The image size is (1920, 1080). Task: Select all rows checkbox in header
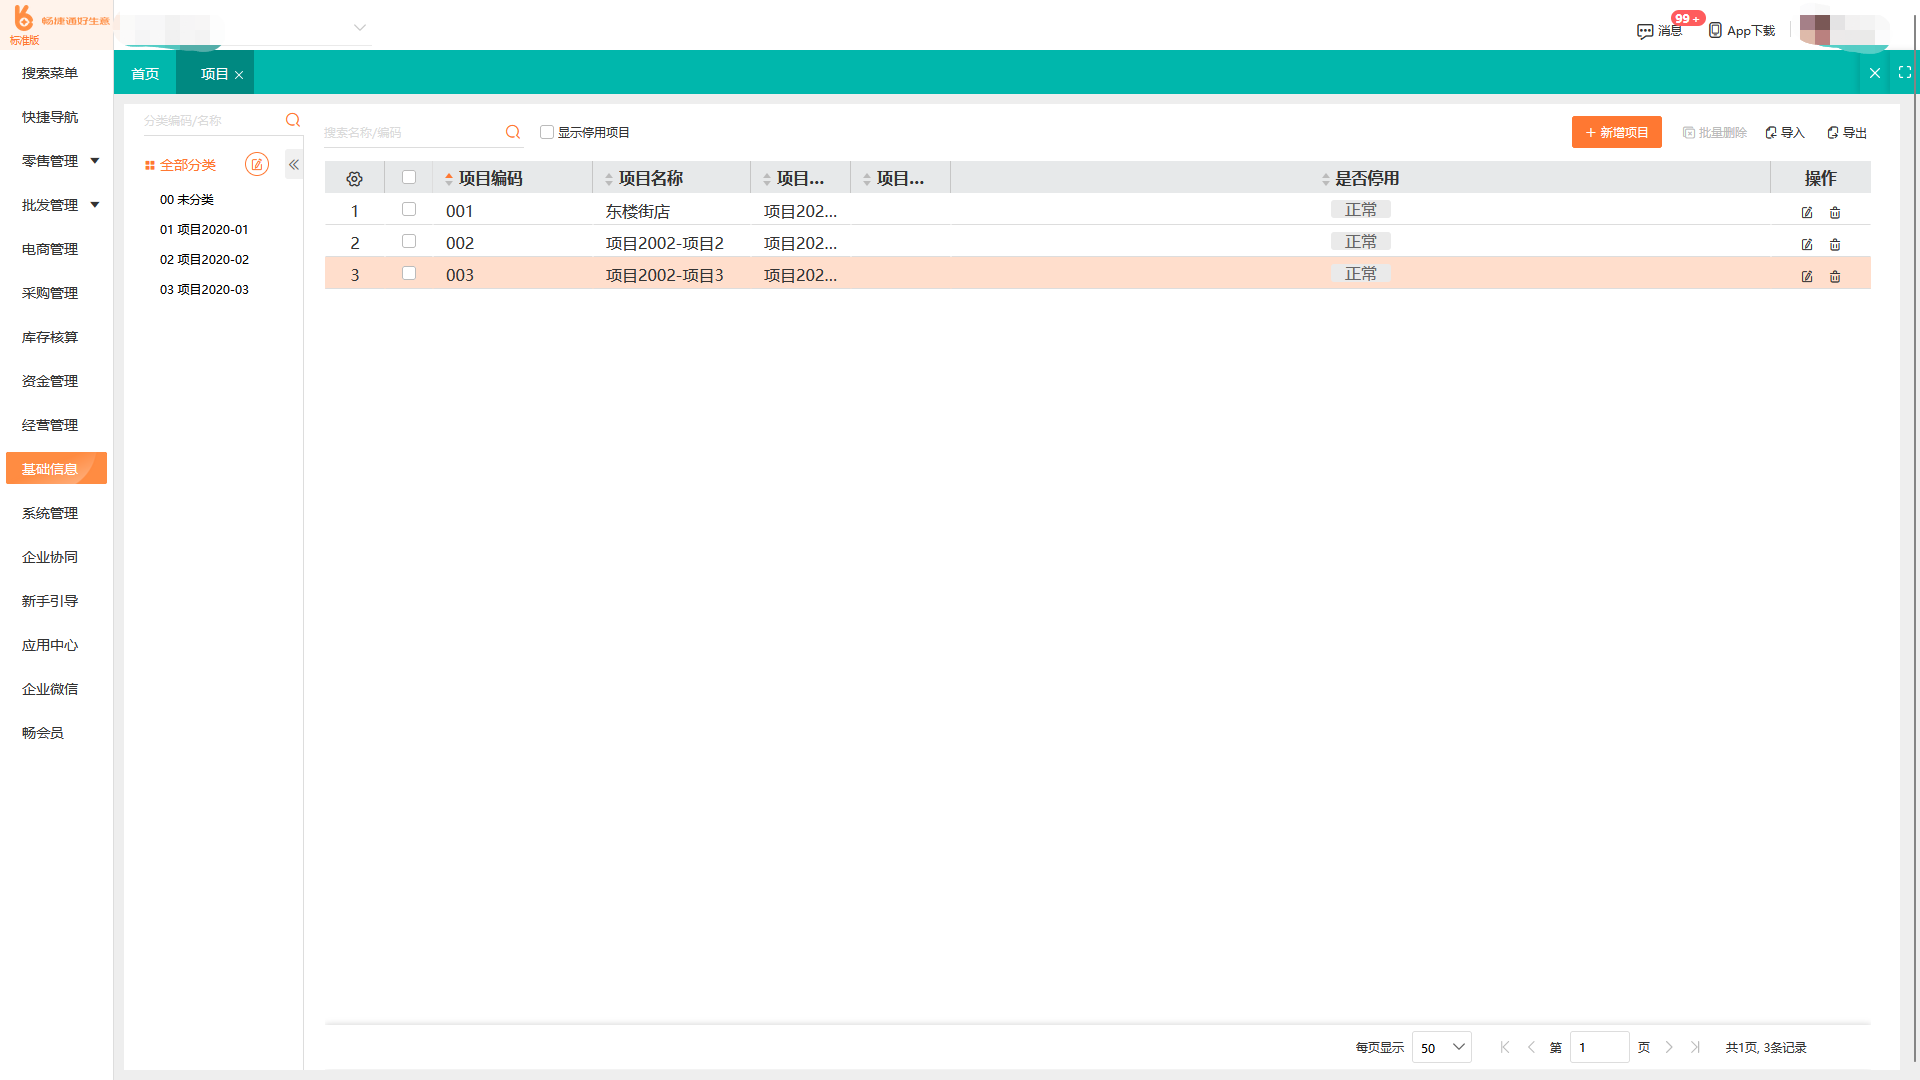point(409,178)
